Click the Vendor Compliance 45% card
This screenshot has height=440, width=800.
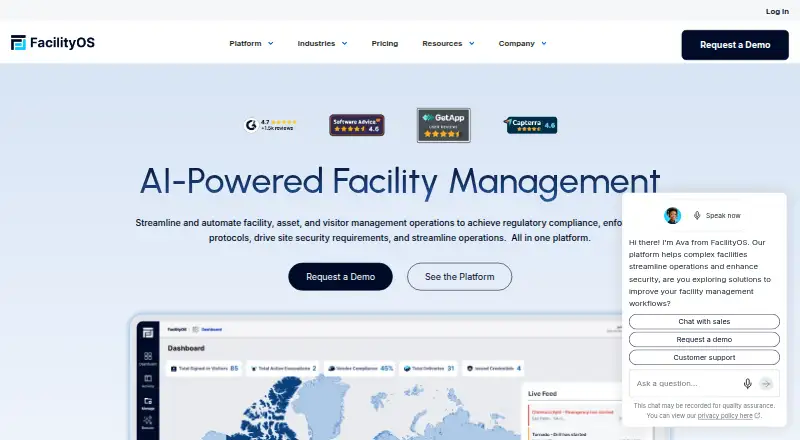(x=360, y=368)
